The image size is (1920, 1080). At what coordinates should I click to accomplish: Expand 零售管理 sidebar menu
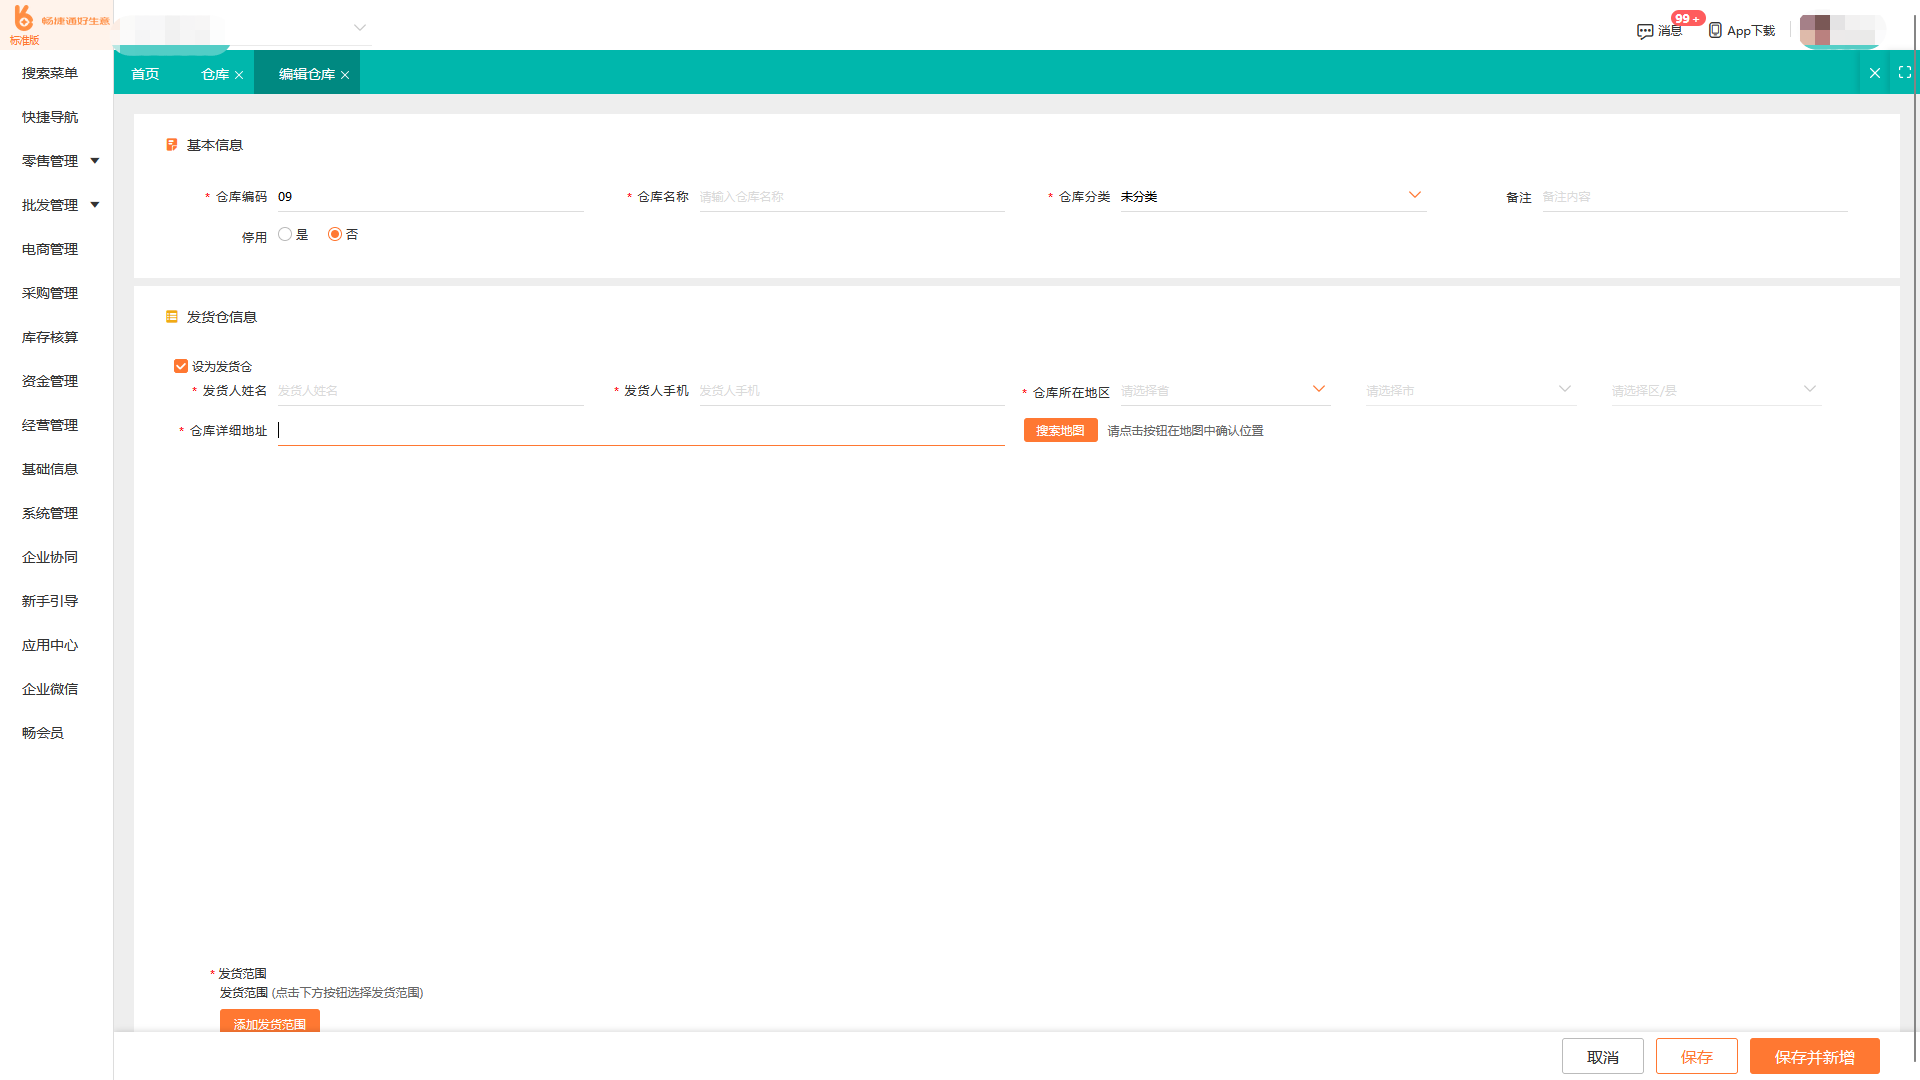(x=59, y=161)
